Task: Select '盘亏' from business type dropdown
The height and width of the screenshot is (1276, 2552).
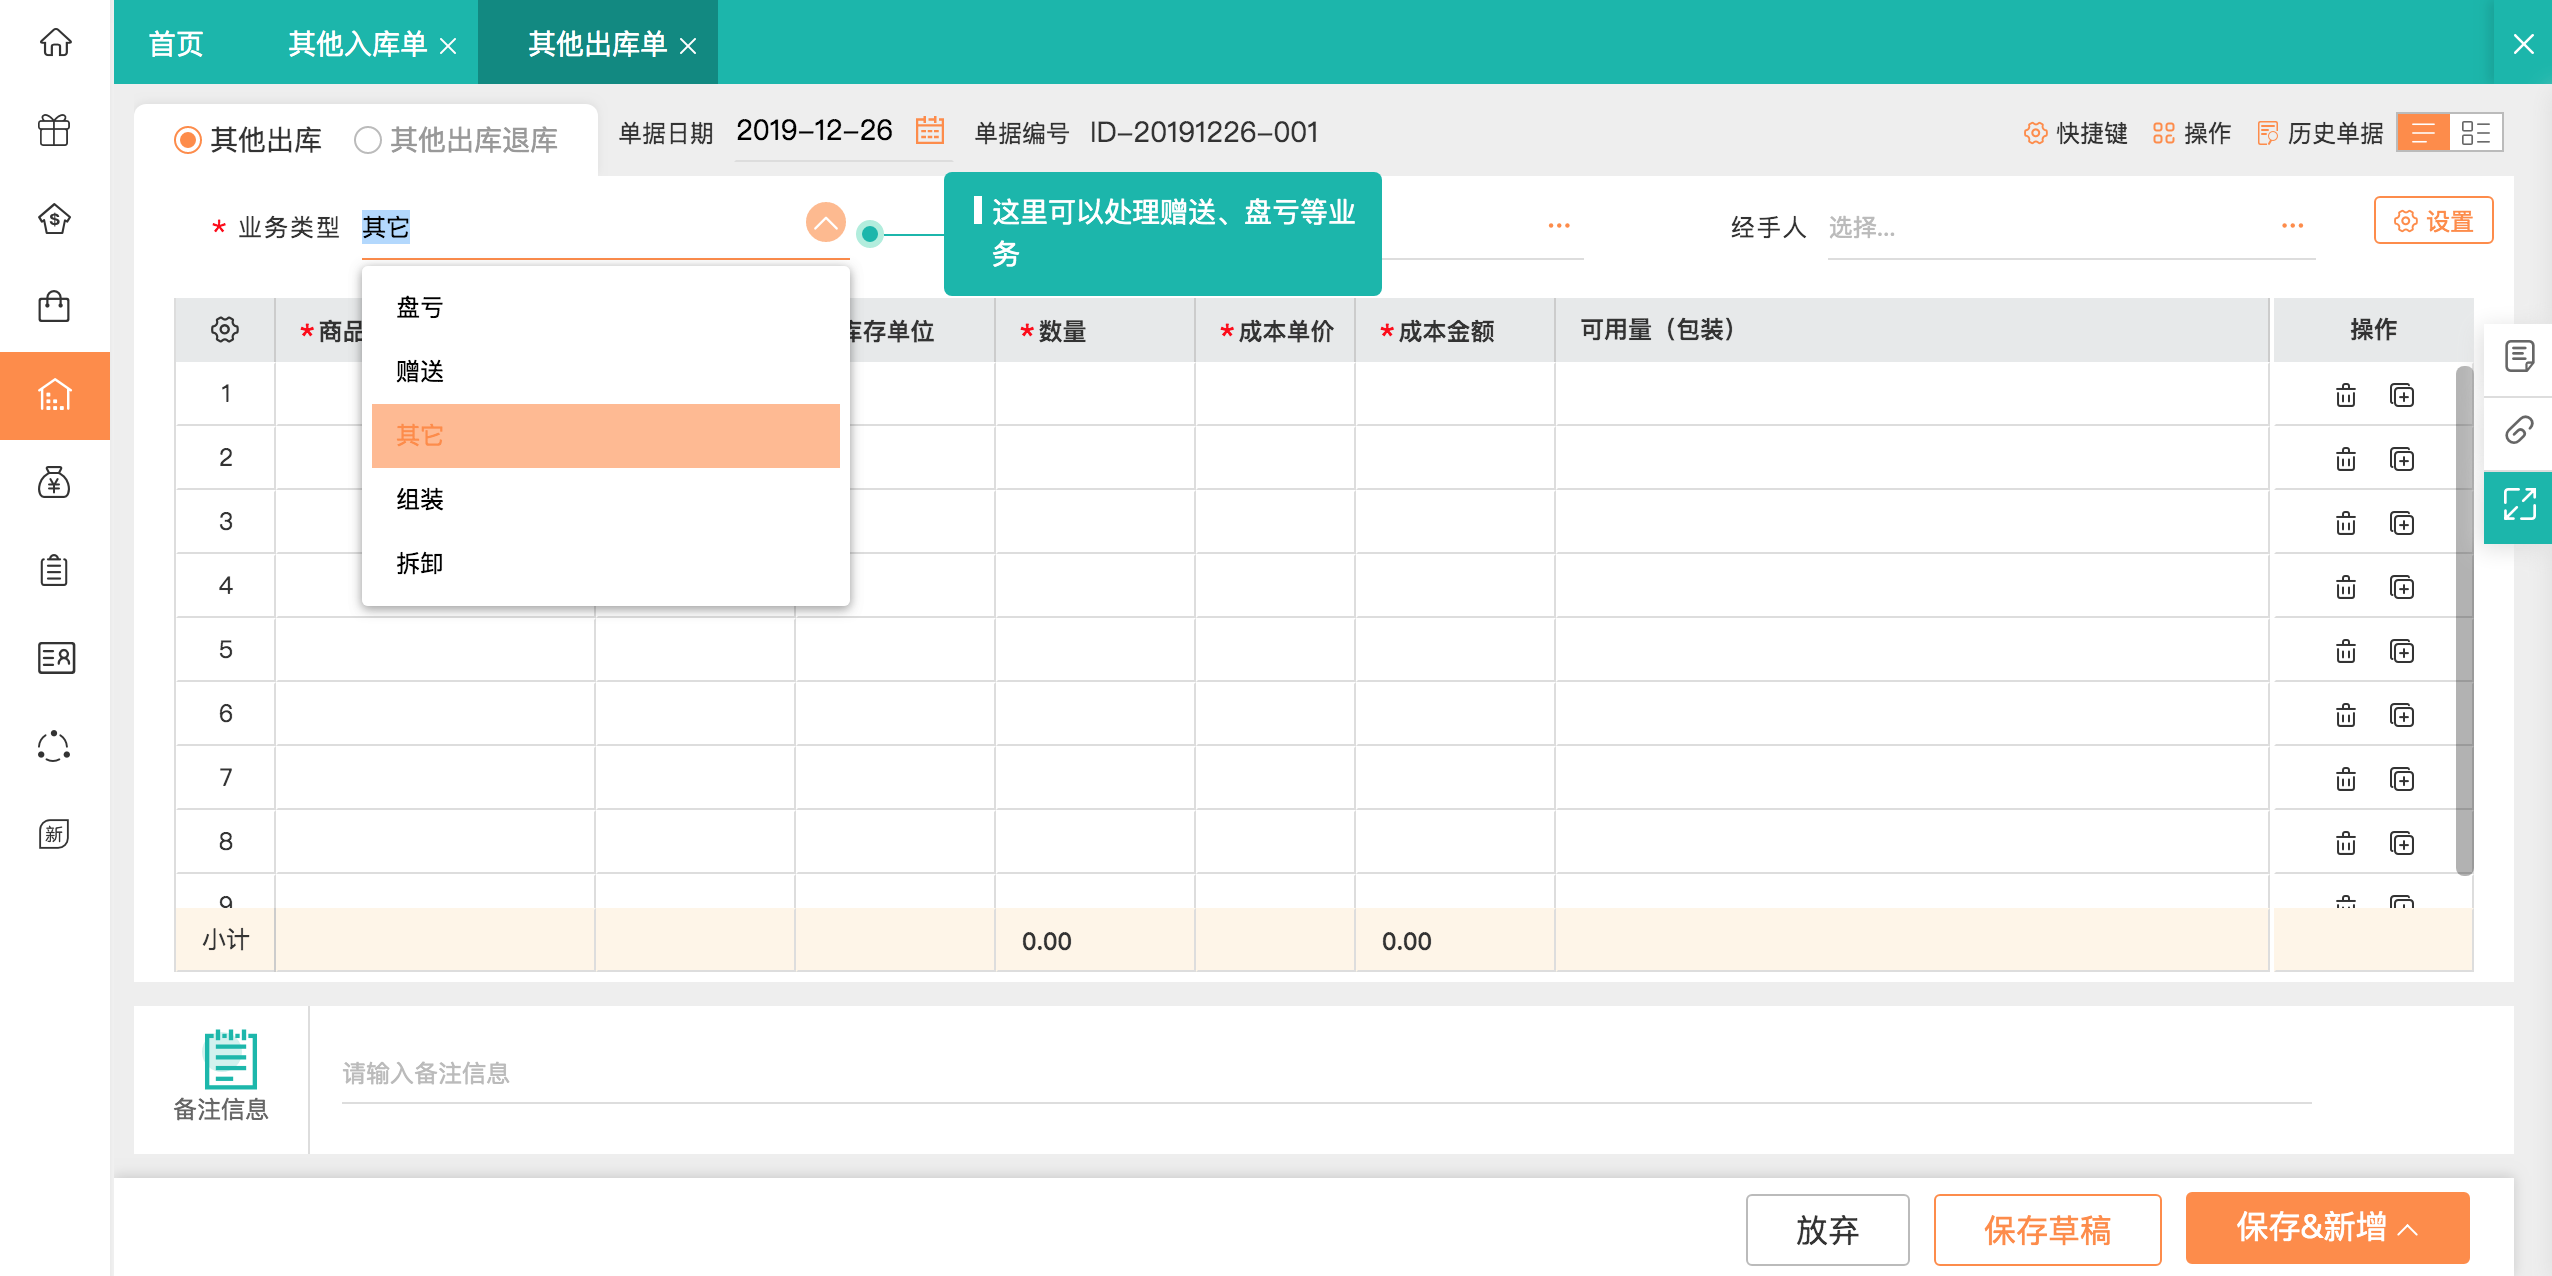Action: click(420, 308)
